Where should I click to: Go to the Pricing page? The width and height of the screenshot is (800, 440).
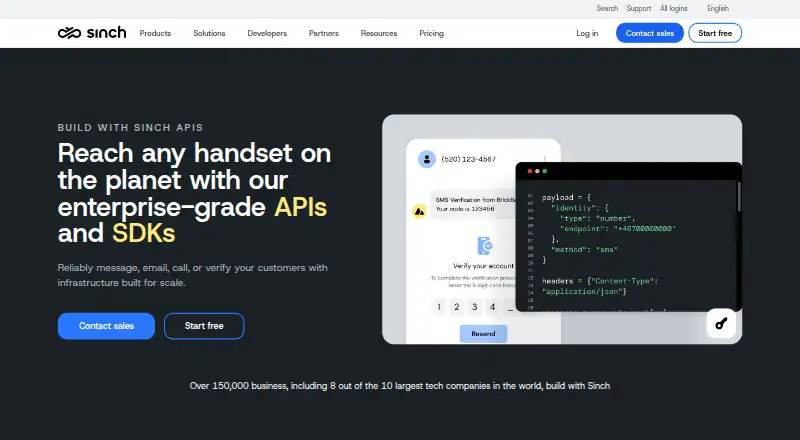pyautogui.click(x=431, y=33)
